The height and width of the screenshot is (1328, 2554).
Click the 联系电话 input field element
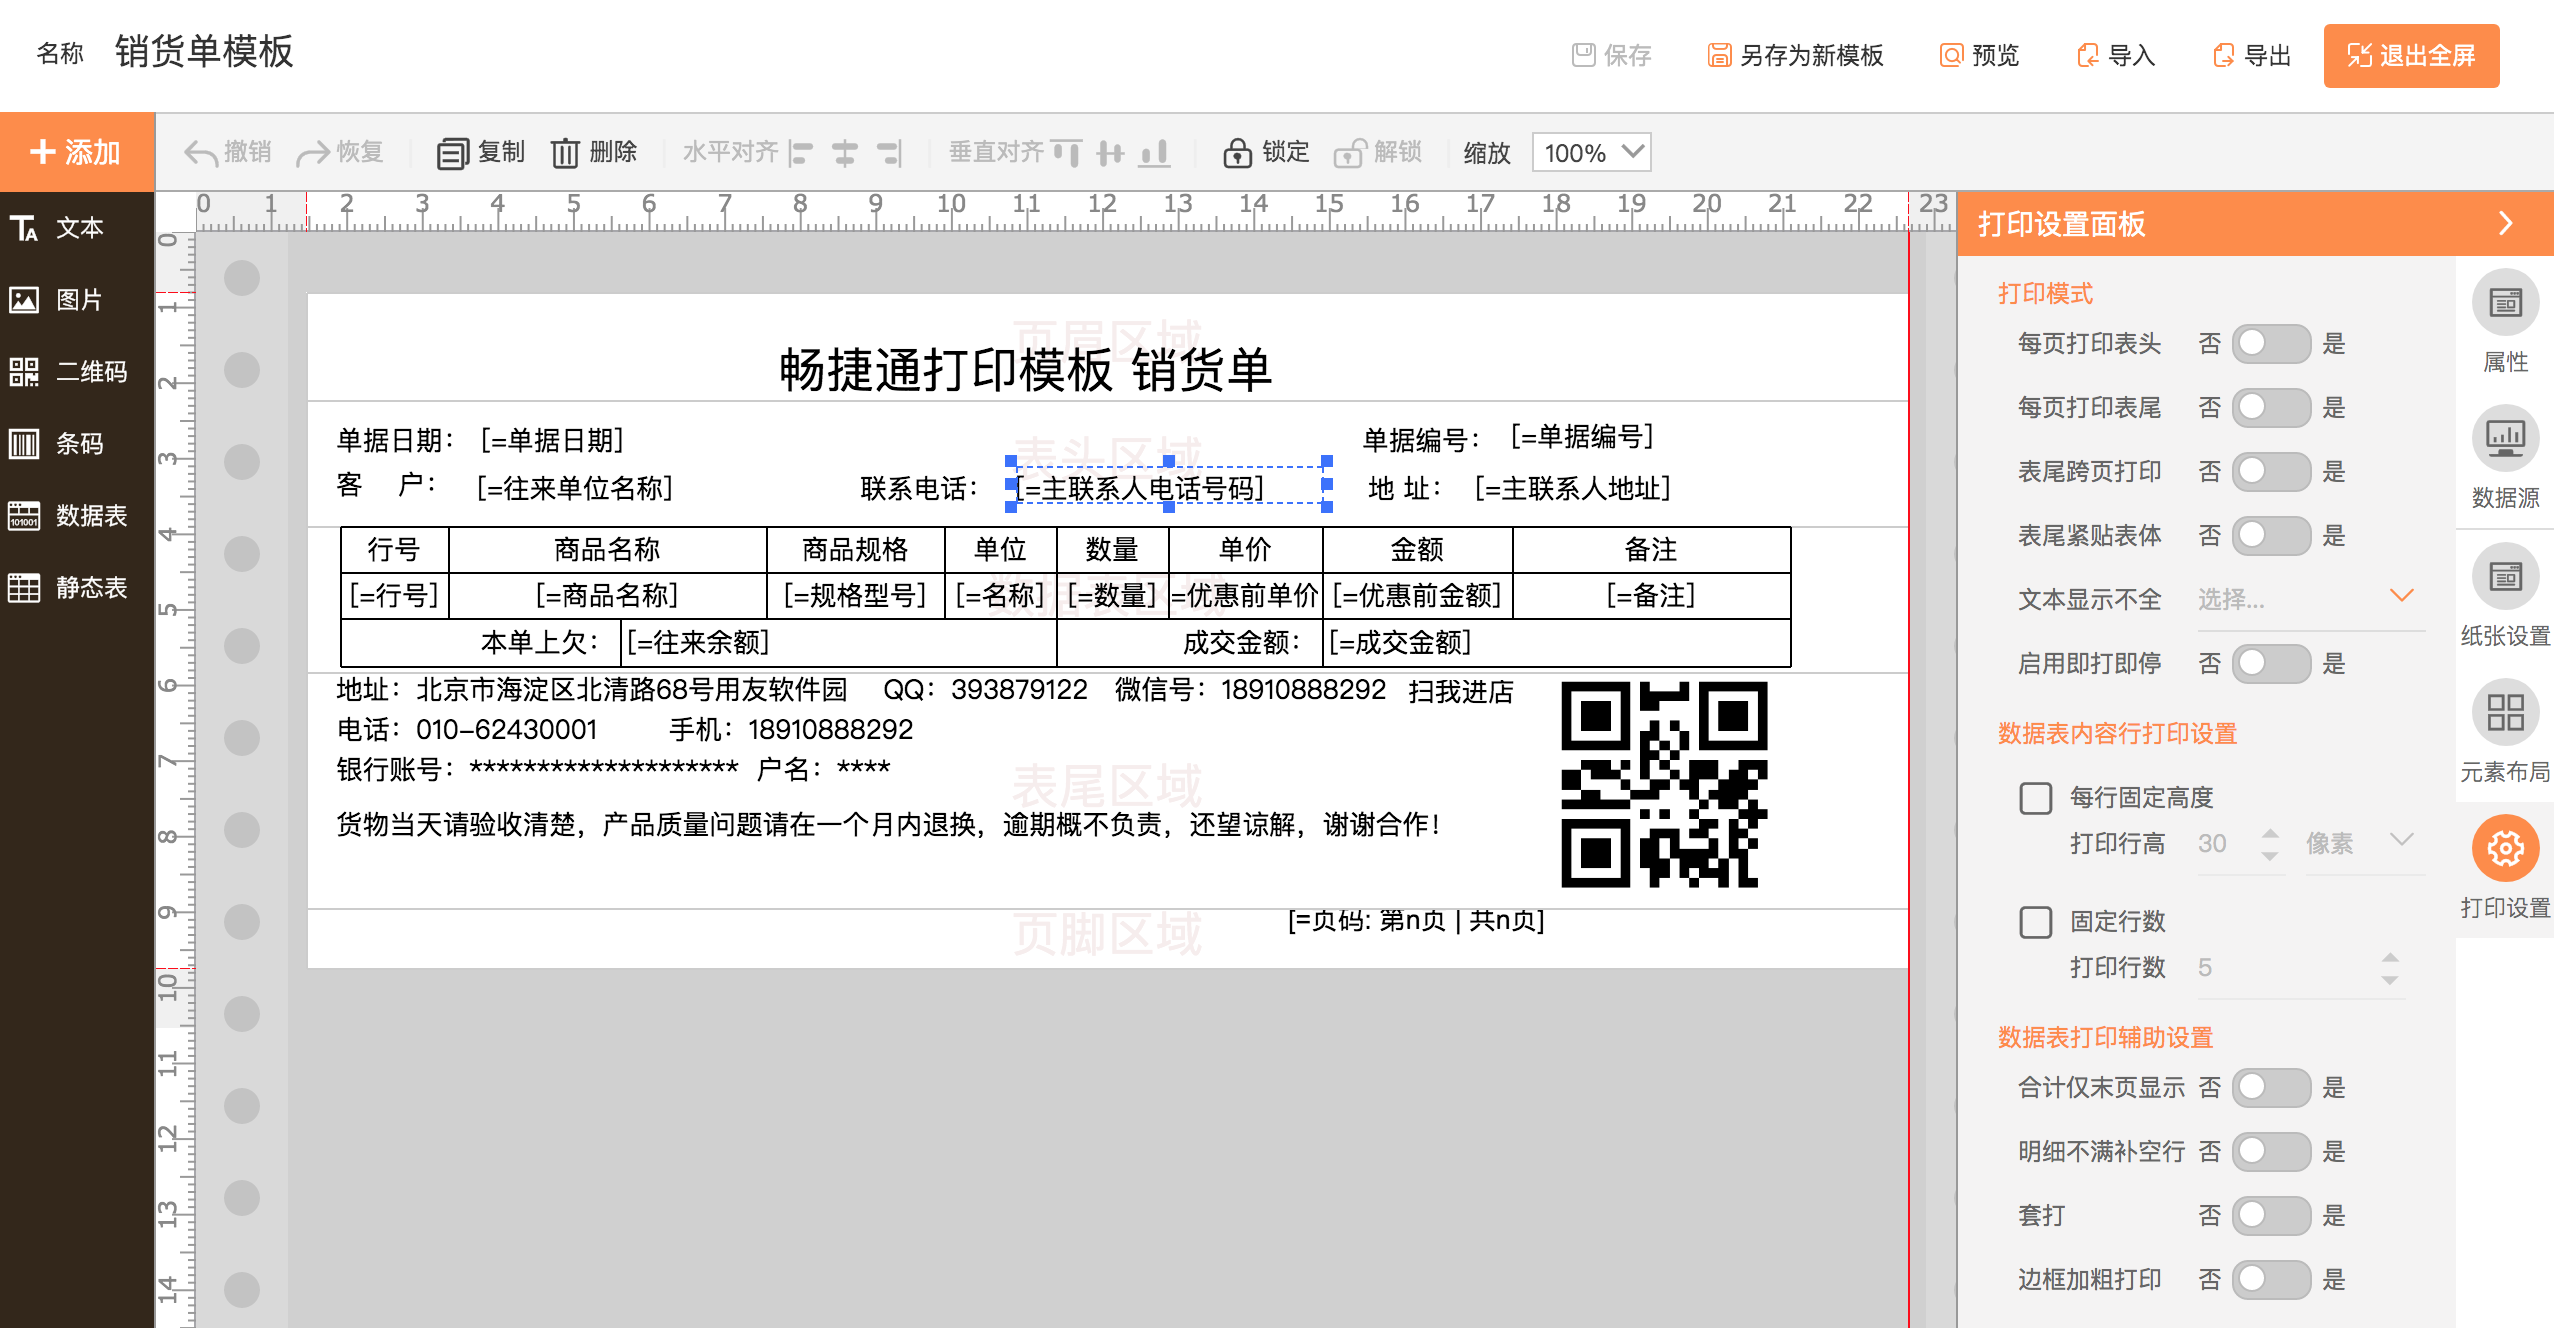1166,488
